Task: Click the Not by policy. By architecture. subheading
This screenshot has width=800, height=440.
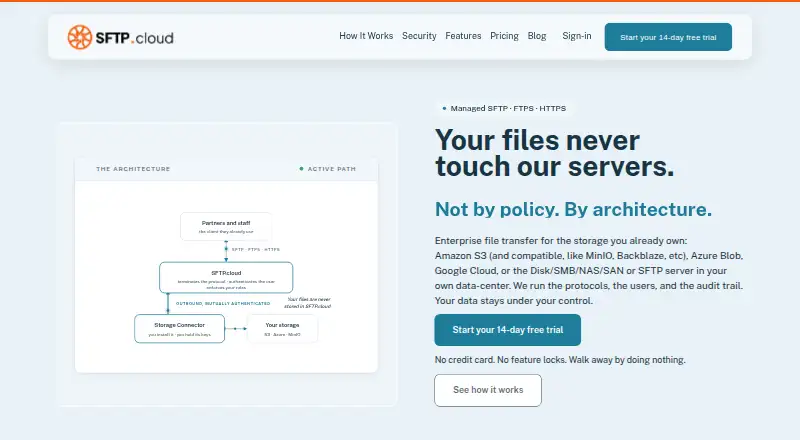Action: pos(573,209)
